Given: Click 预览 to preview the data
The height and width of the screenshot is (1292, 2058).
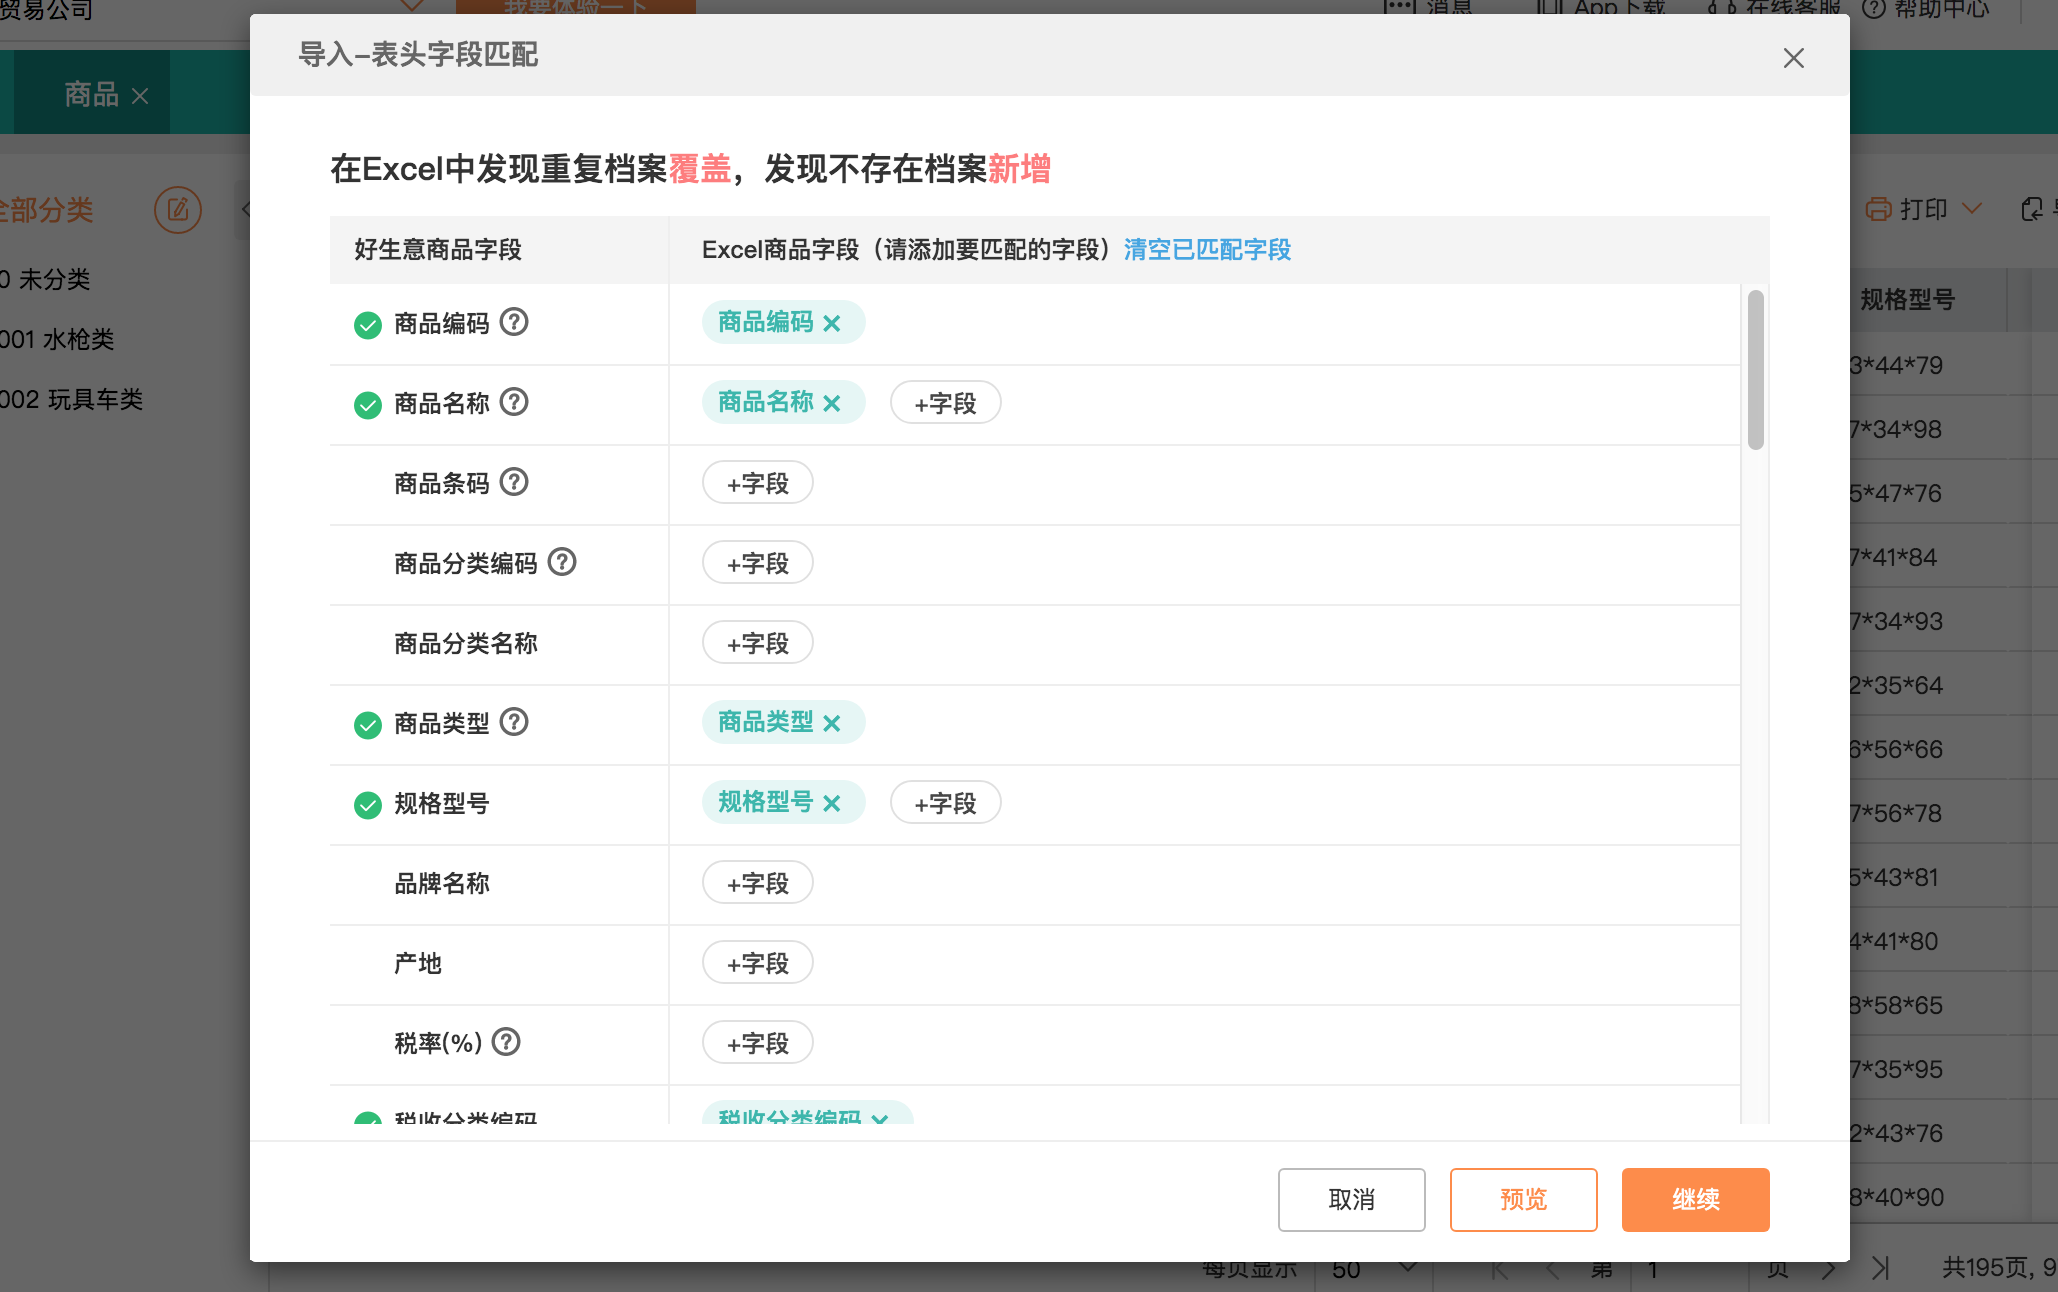Looking at the screenshot, I should click(1524, 1198).
